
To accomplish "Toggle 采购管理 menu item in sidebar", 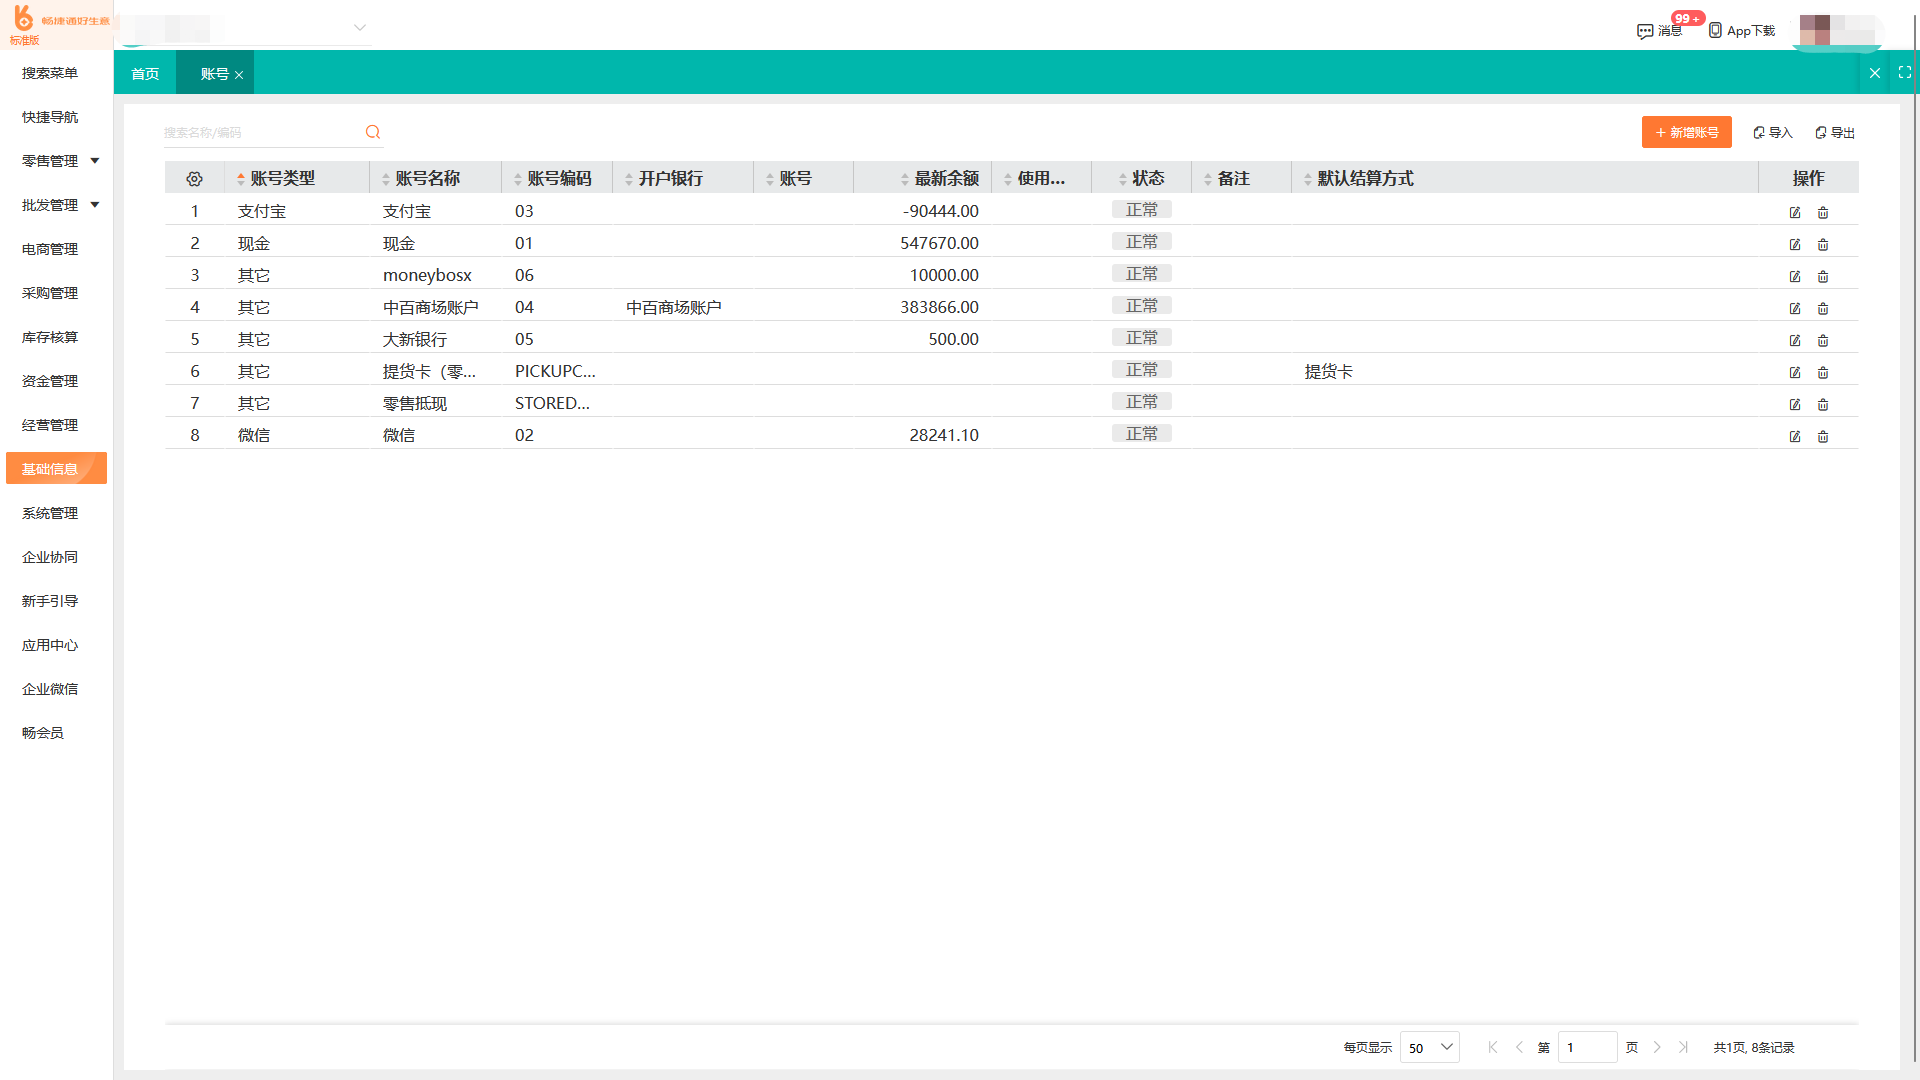I will (54, 293).
